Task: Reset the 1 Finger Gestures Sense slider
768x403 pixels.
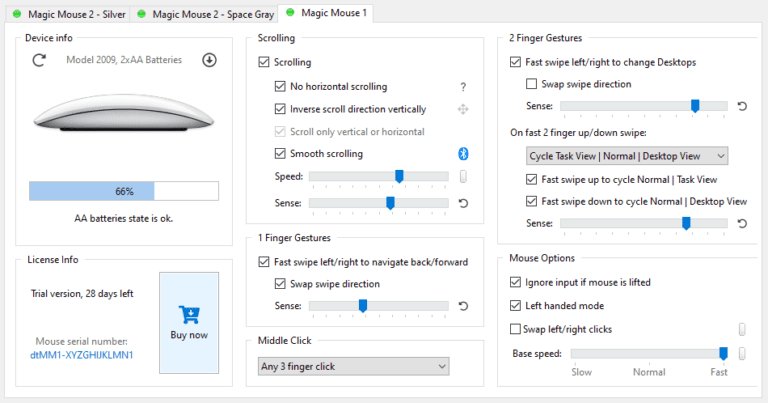Action: tap(463, 306)
